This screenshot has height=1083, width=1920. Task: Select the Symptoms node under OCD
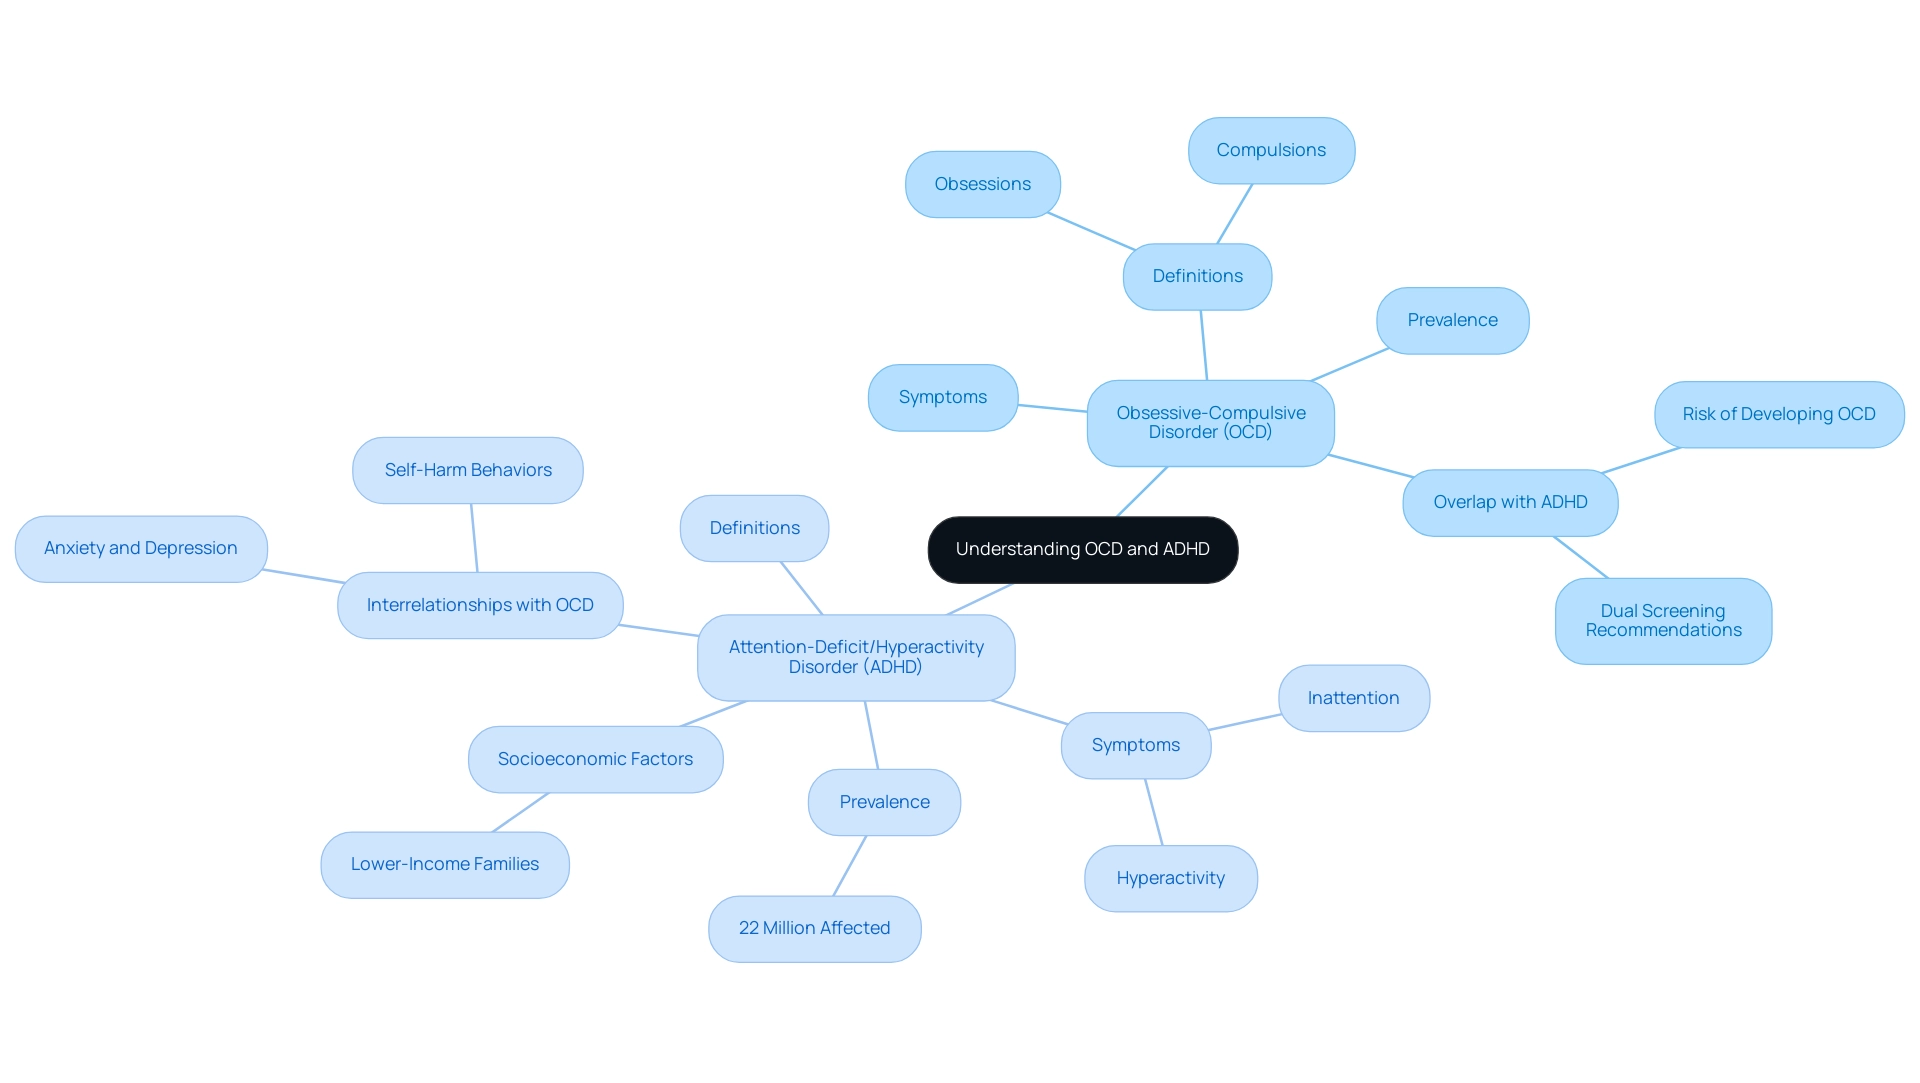tap(942, 397)
